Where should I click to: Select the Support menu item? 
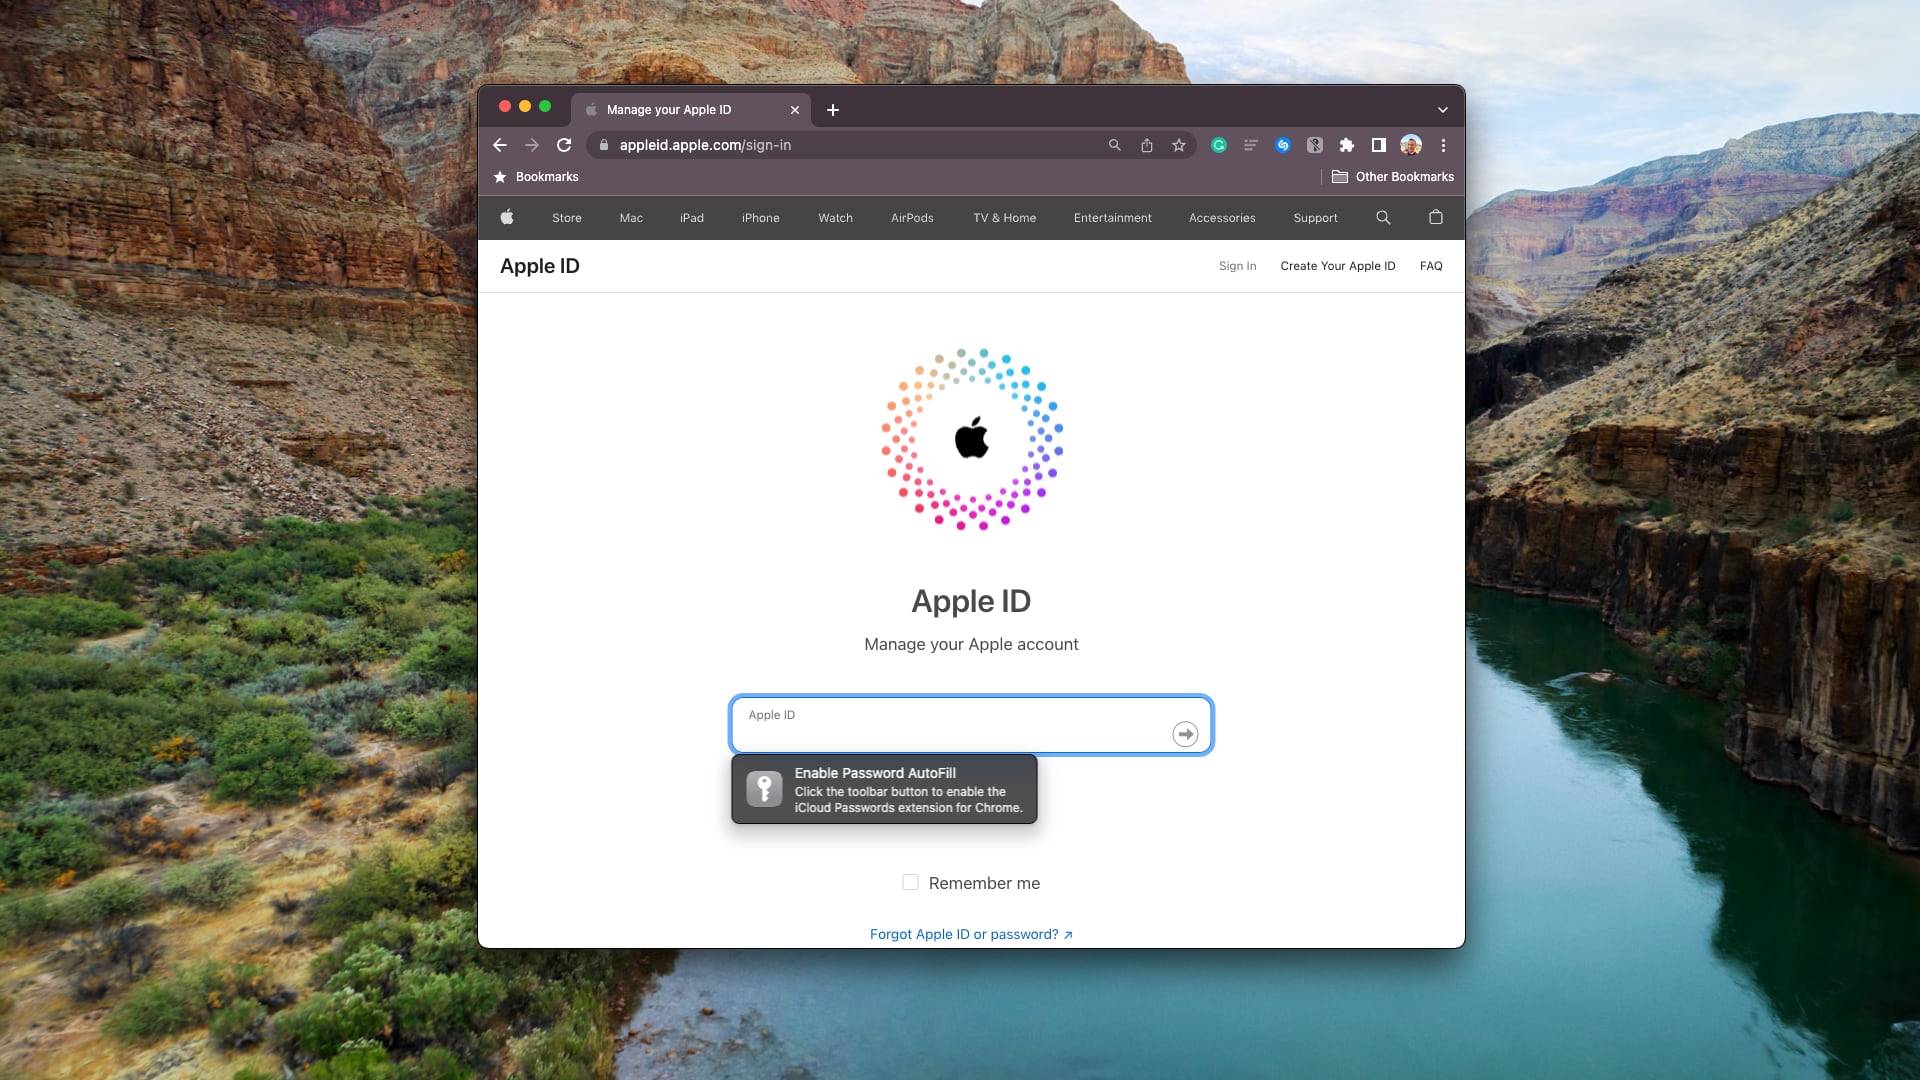point(1315,218)
